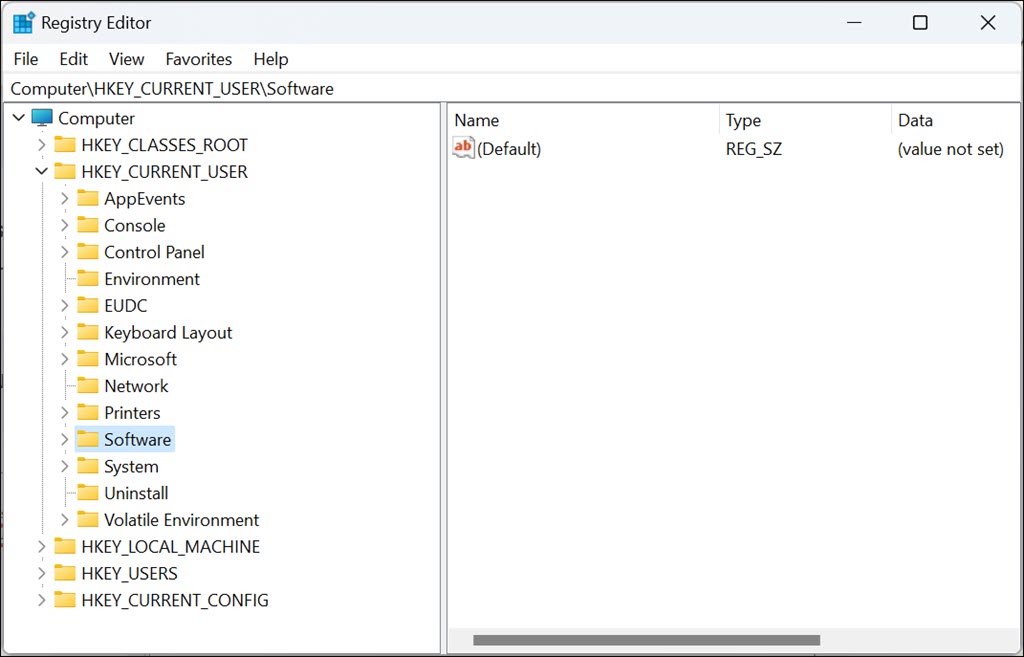Click the HKEY_CLASSES_ROOT folder icon

tap(65, 144)
